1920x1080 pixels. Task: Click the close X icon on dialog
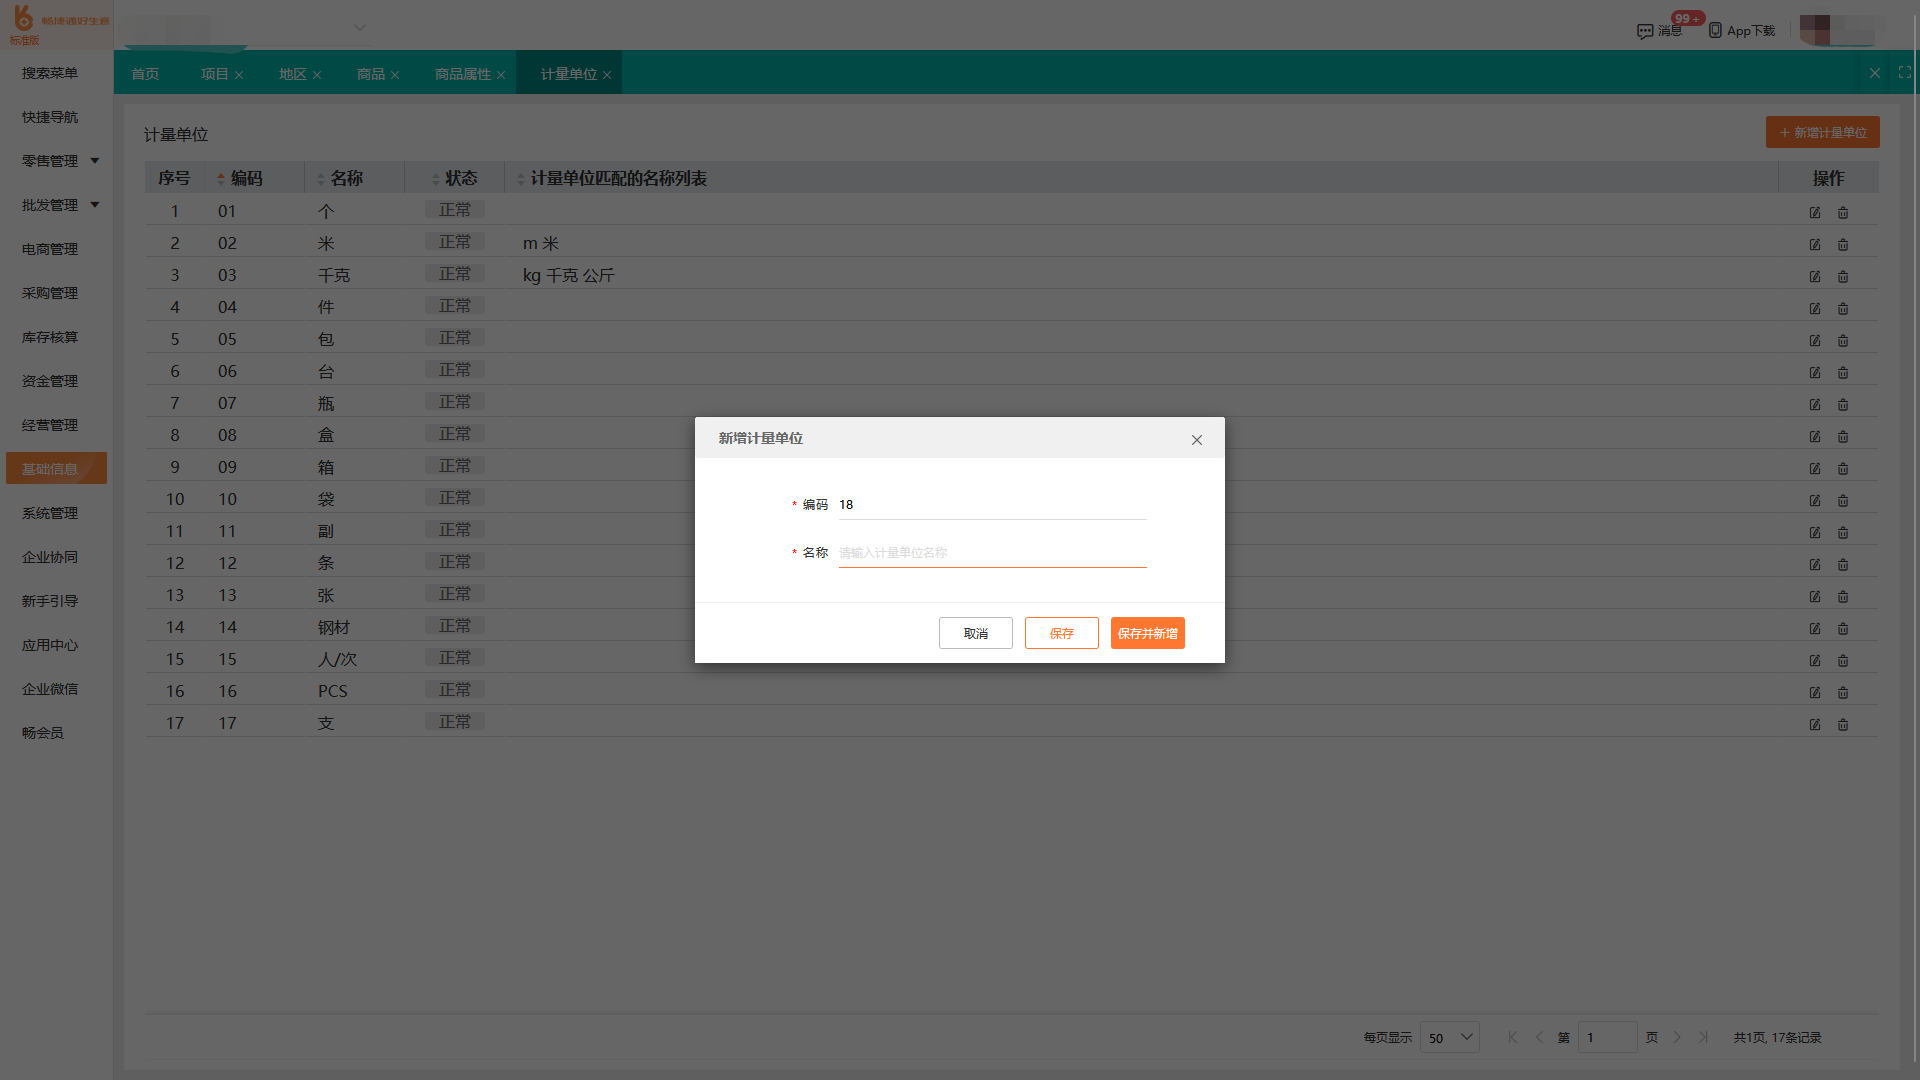pyautogui.click(x=1197, y=439)
